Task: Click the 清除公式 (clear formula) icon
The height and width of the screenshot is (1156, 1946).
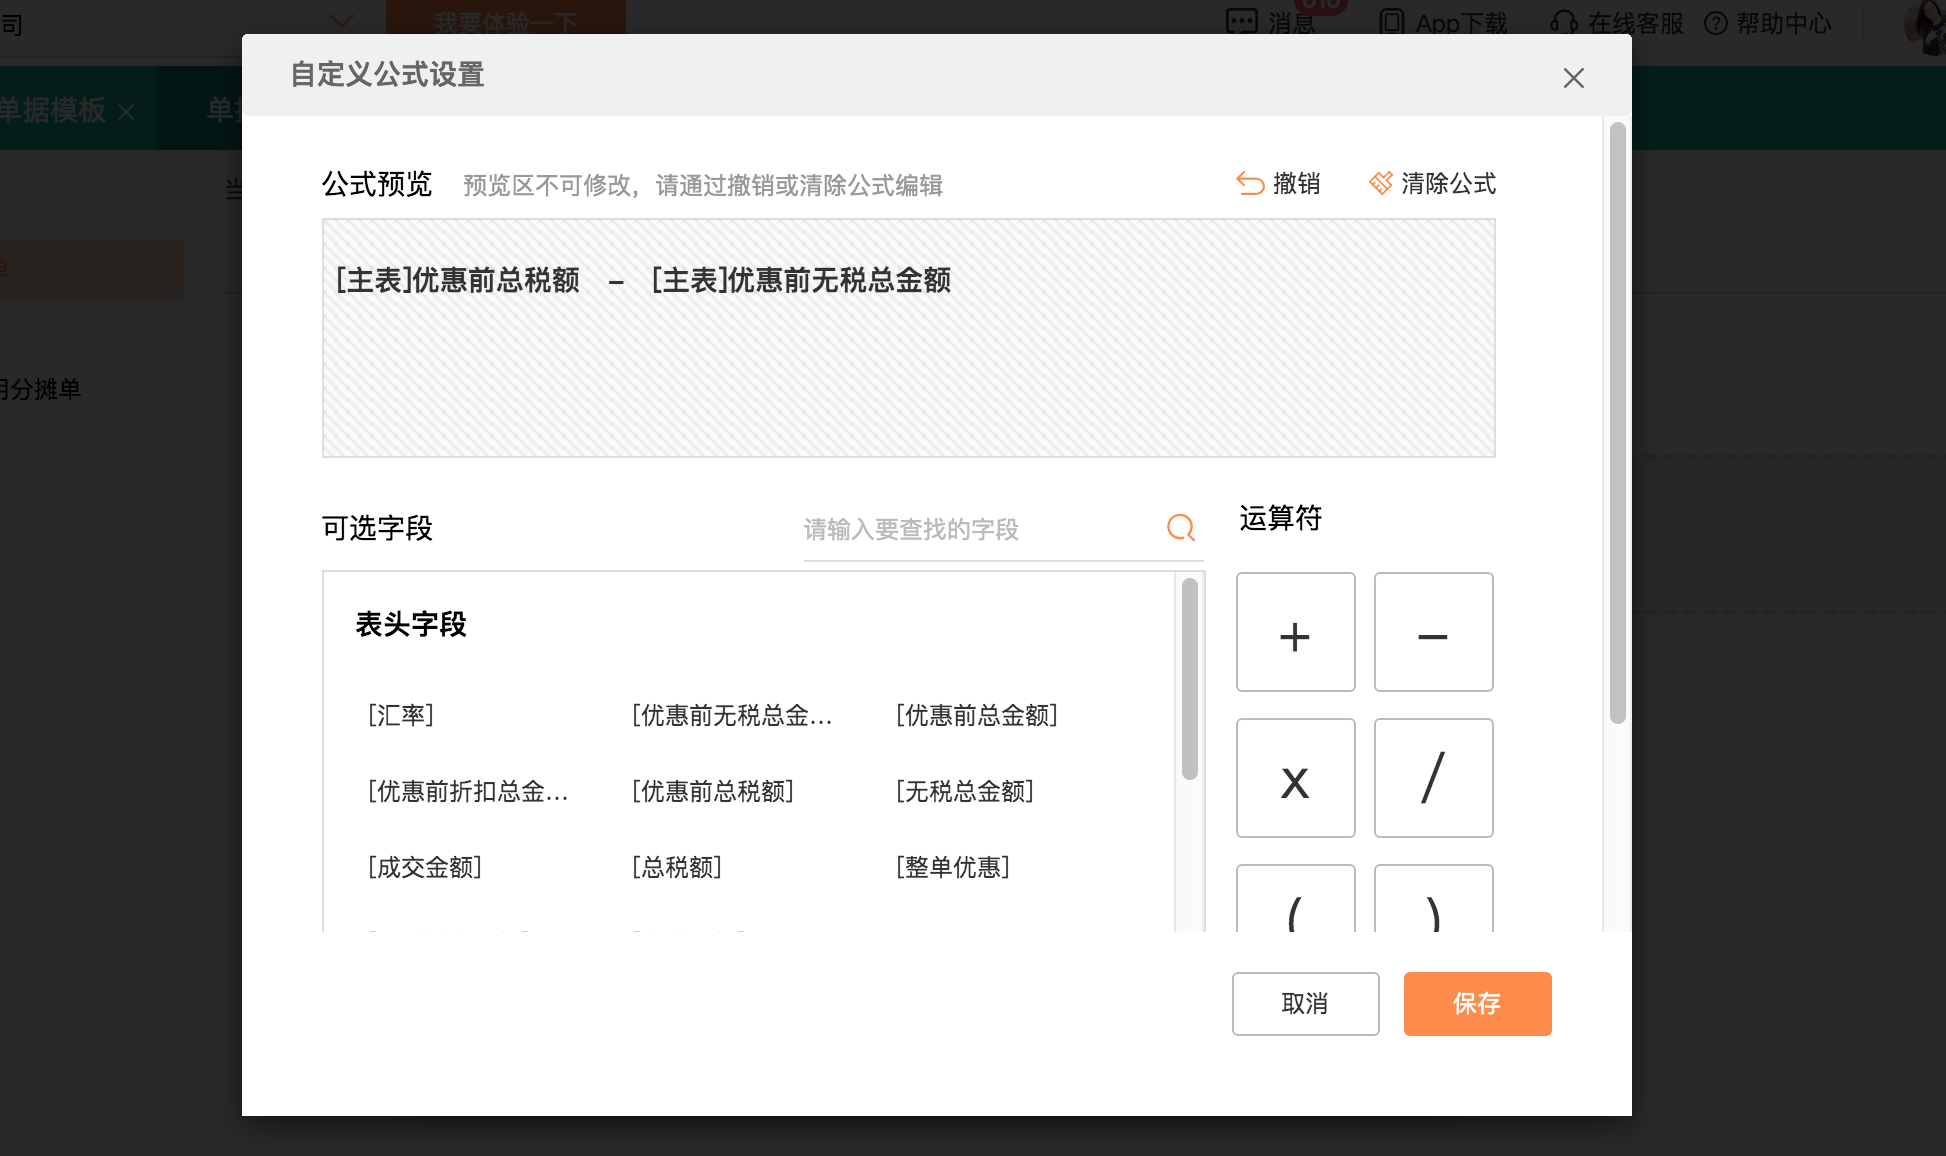Action: [x=1378, y=184]
